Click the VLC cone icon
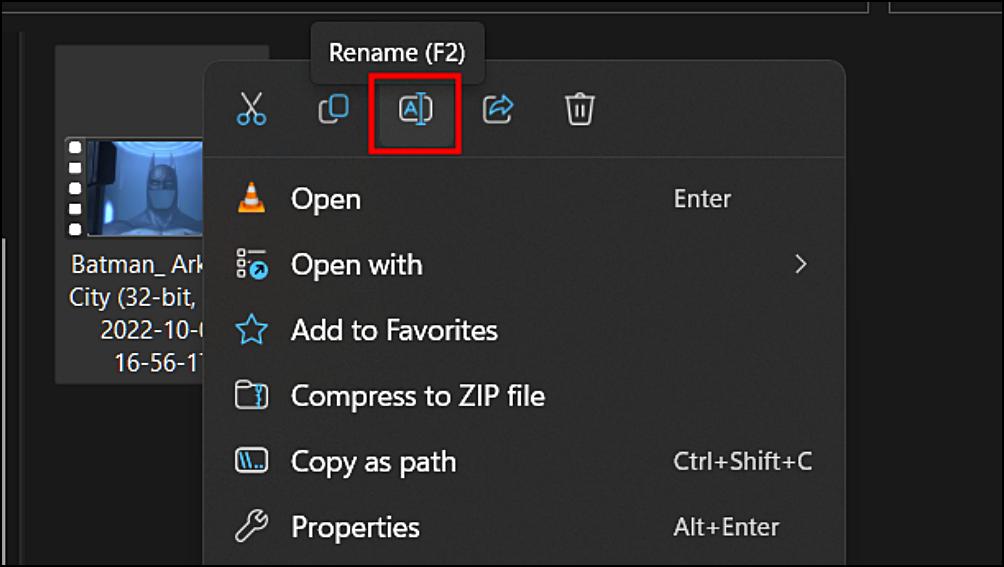Image resolution: width=1004 pixels, height=567 pixels. (252, 198)
